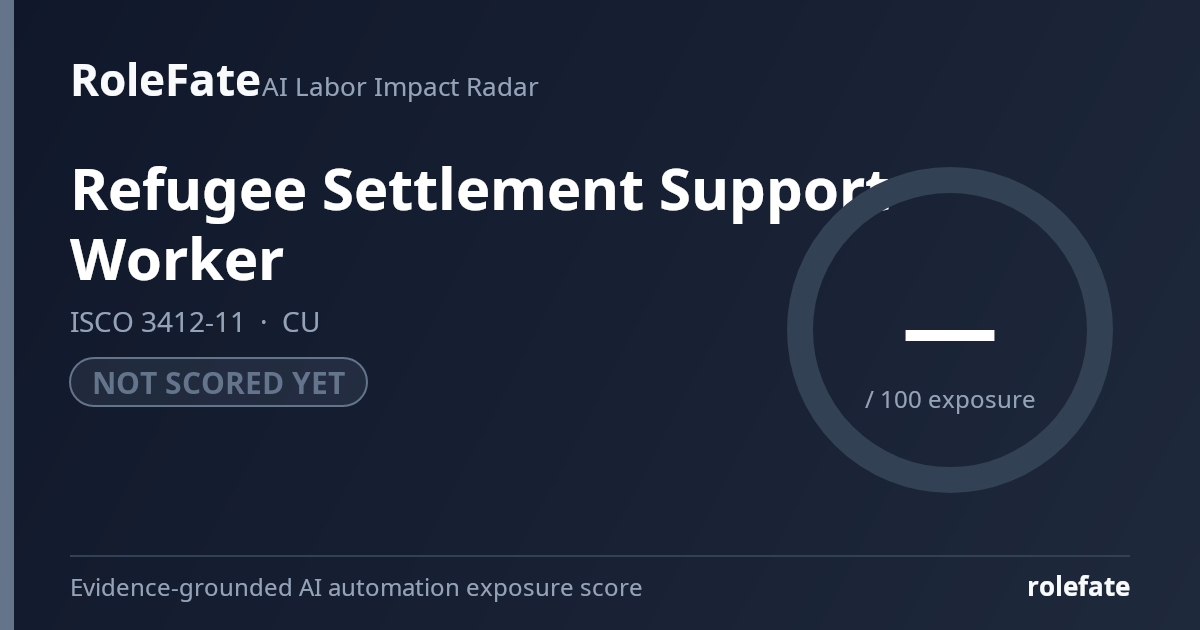Open the rolefate footer brand link
This screenshot has height=630, width=1200.
click(1079, 587)
